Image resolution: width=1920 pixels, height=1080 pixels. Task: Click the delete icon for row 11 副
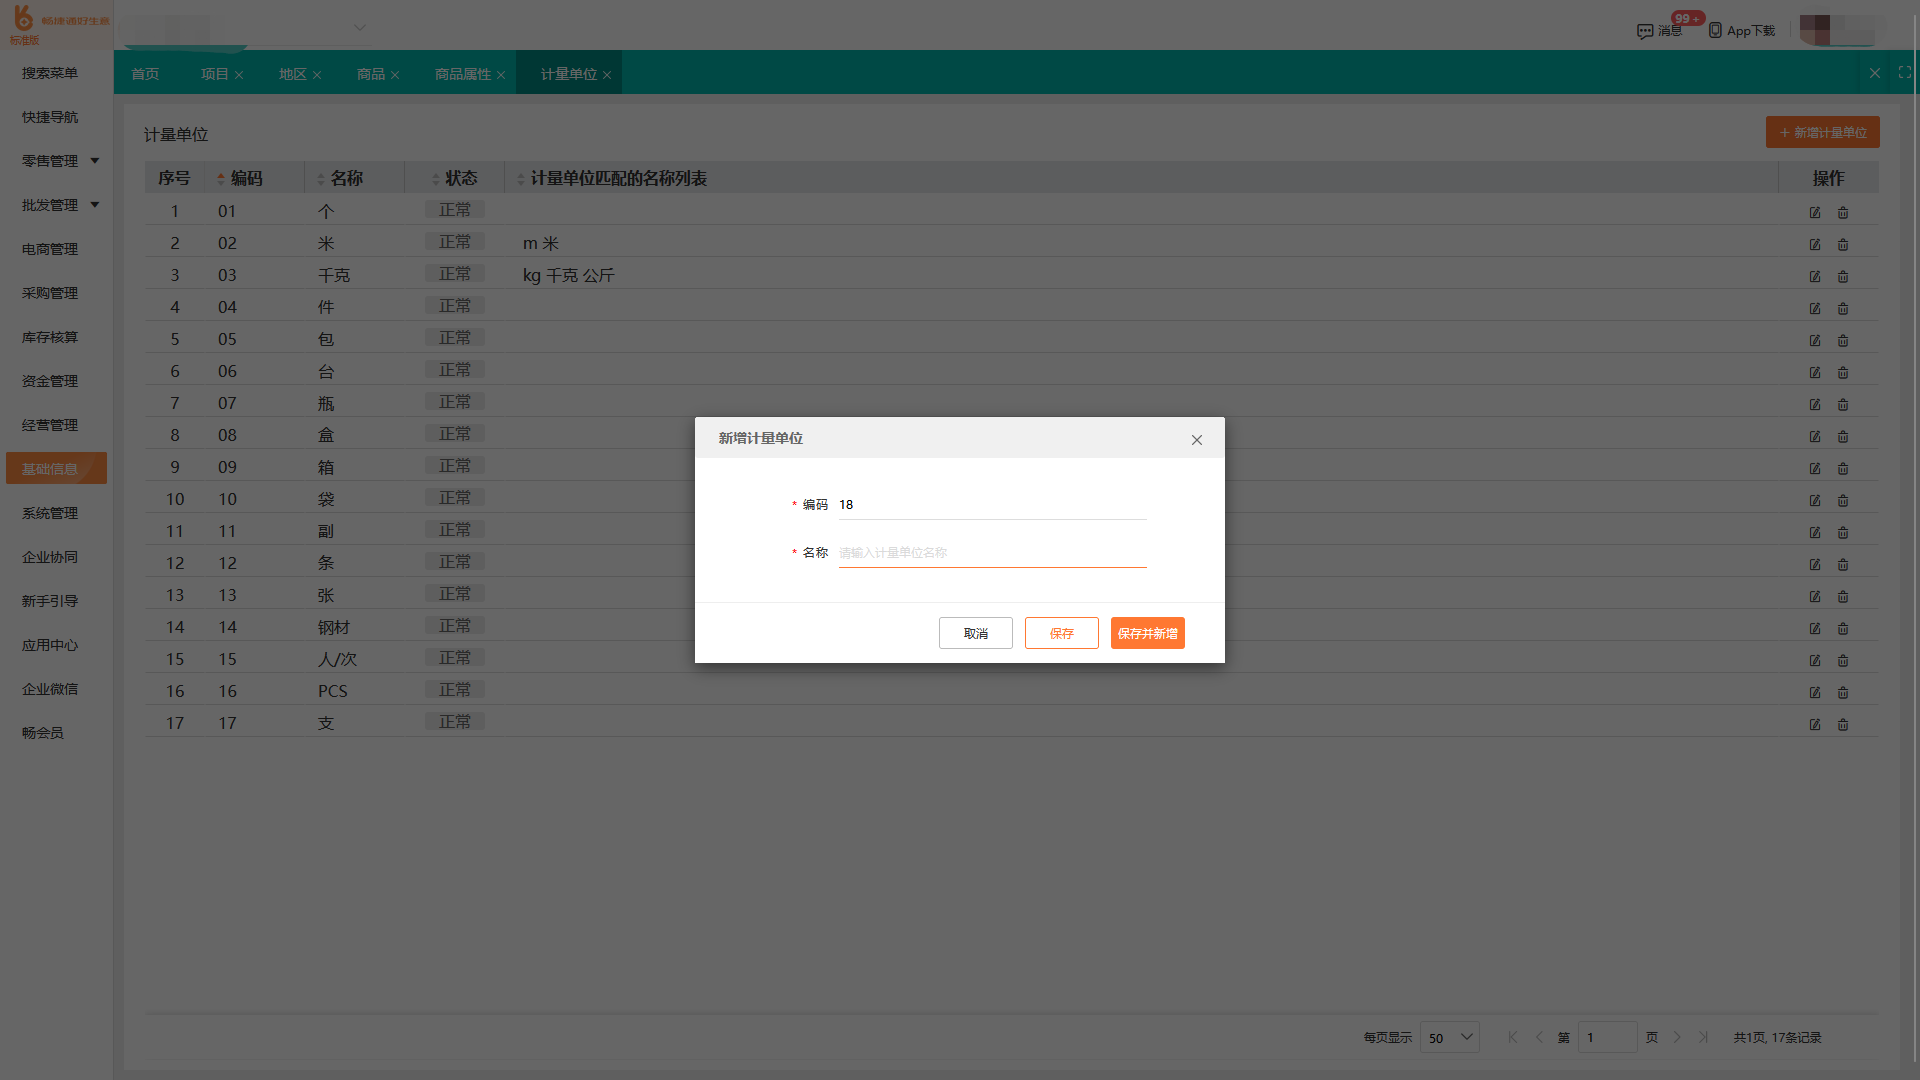pyautogui.click(x=1844, y=531)
